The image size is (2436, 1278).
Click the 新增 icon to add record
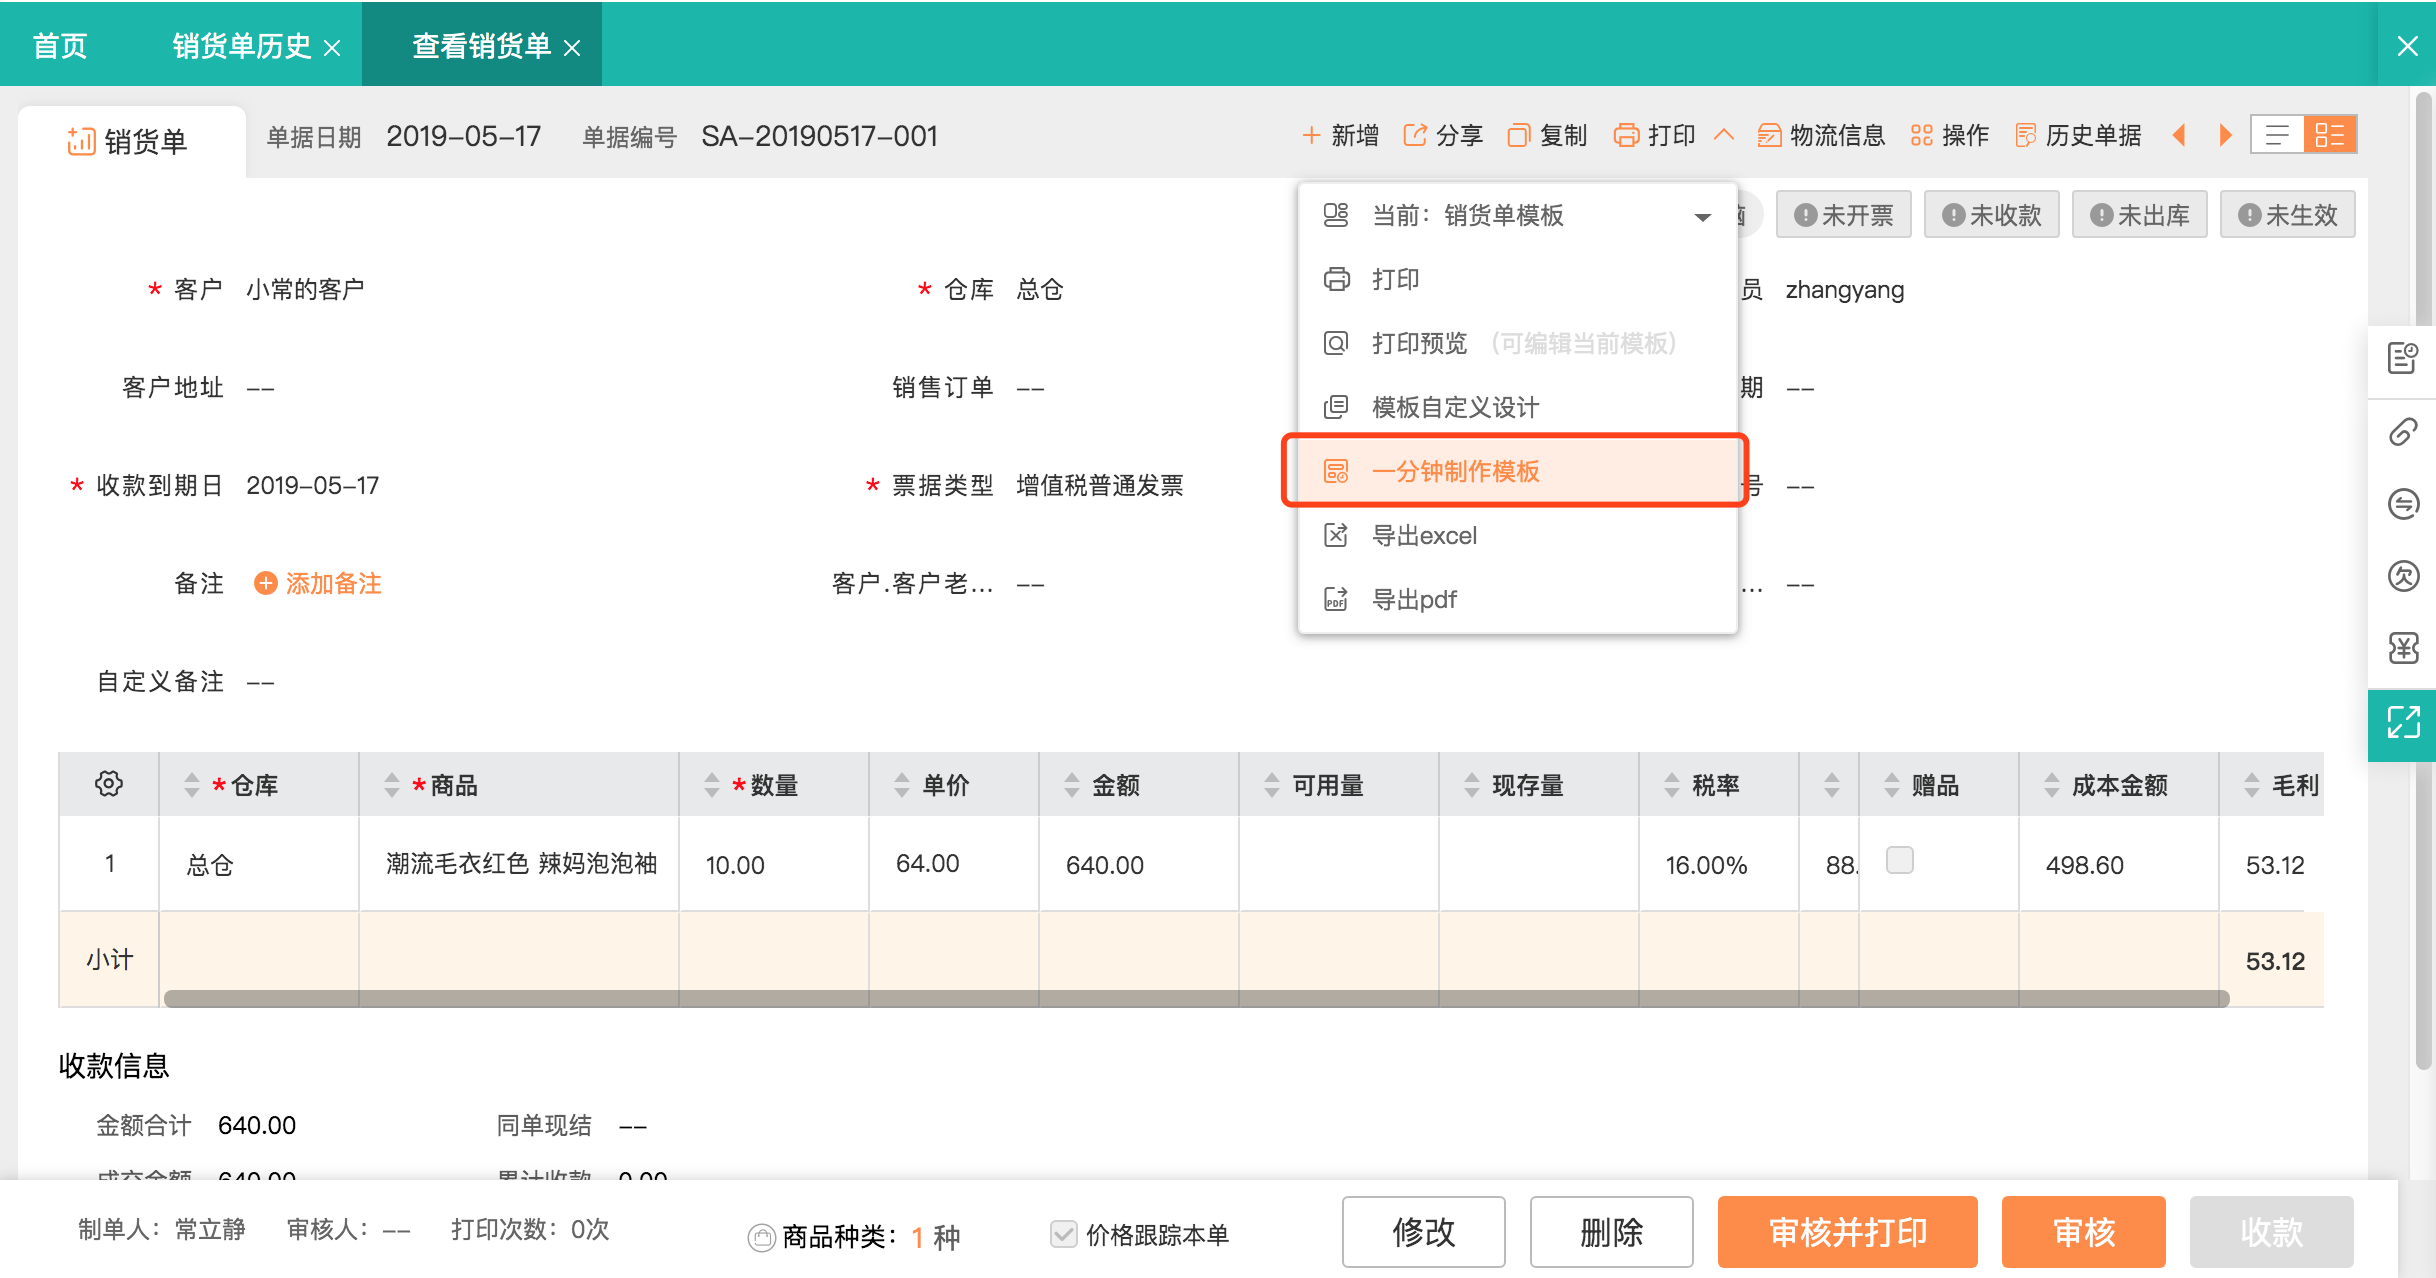pyautogui.click(x=1337, y=135)
